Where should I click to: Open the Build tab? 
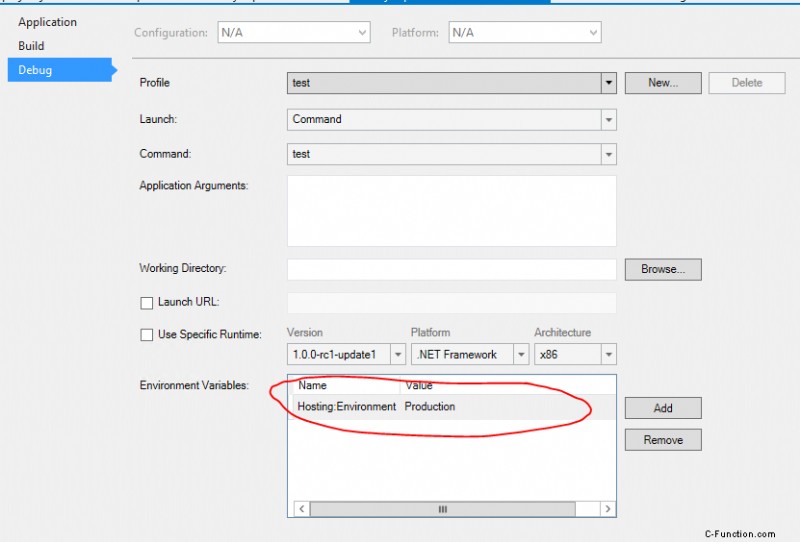tap(31, 46)
